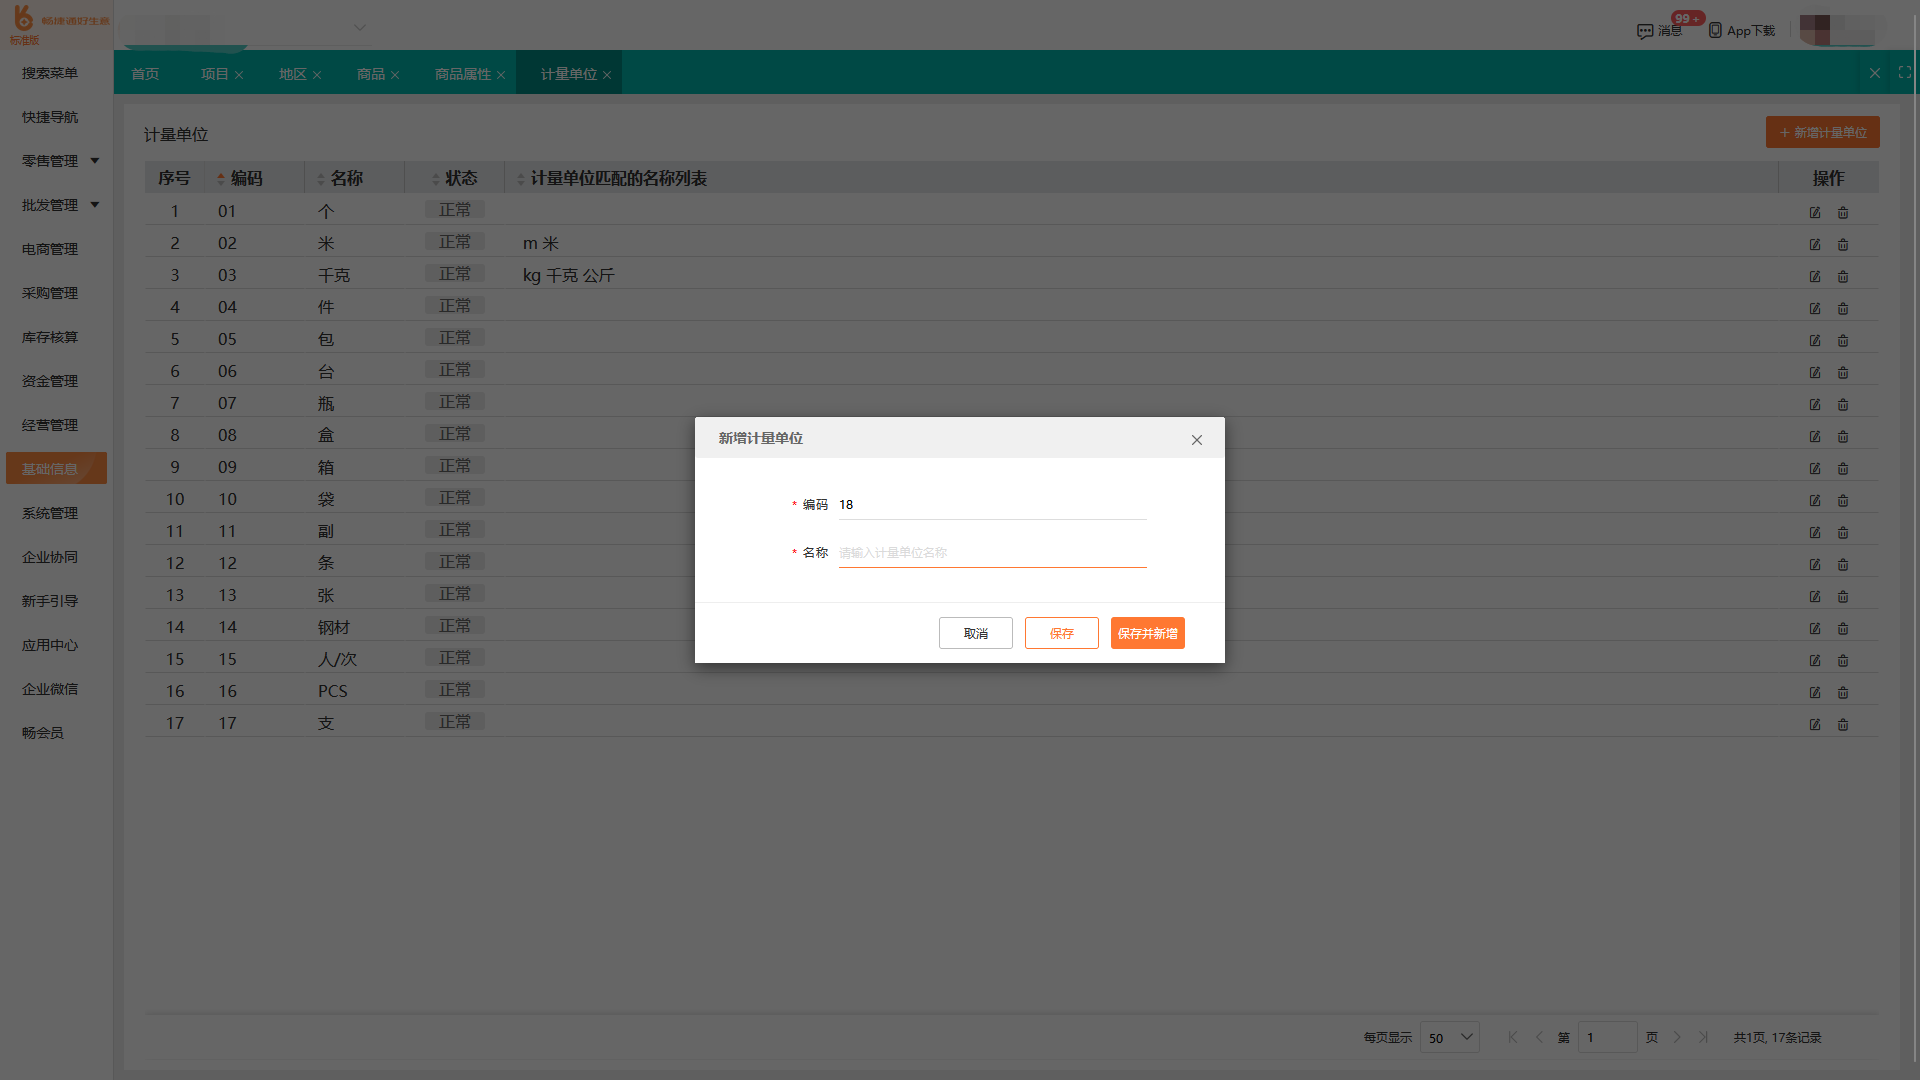Image resolution: width=1920 pixels, height=1080 pixels.
Task: Switch to 商品 menu tab
Action: point(372,74)
